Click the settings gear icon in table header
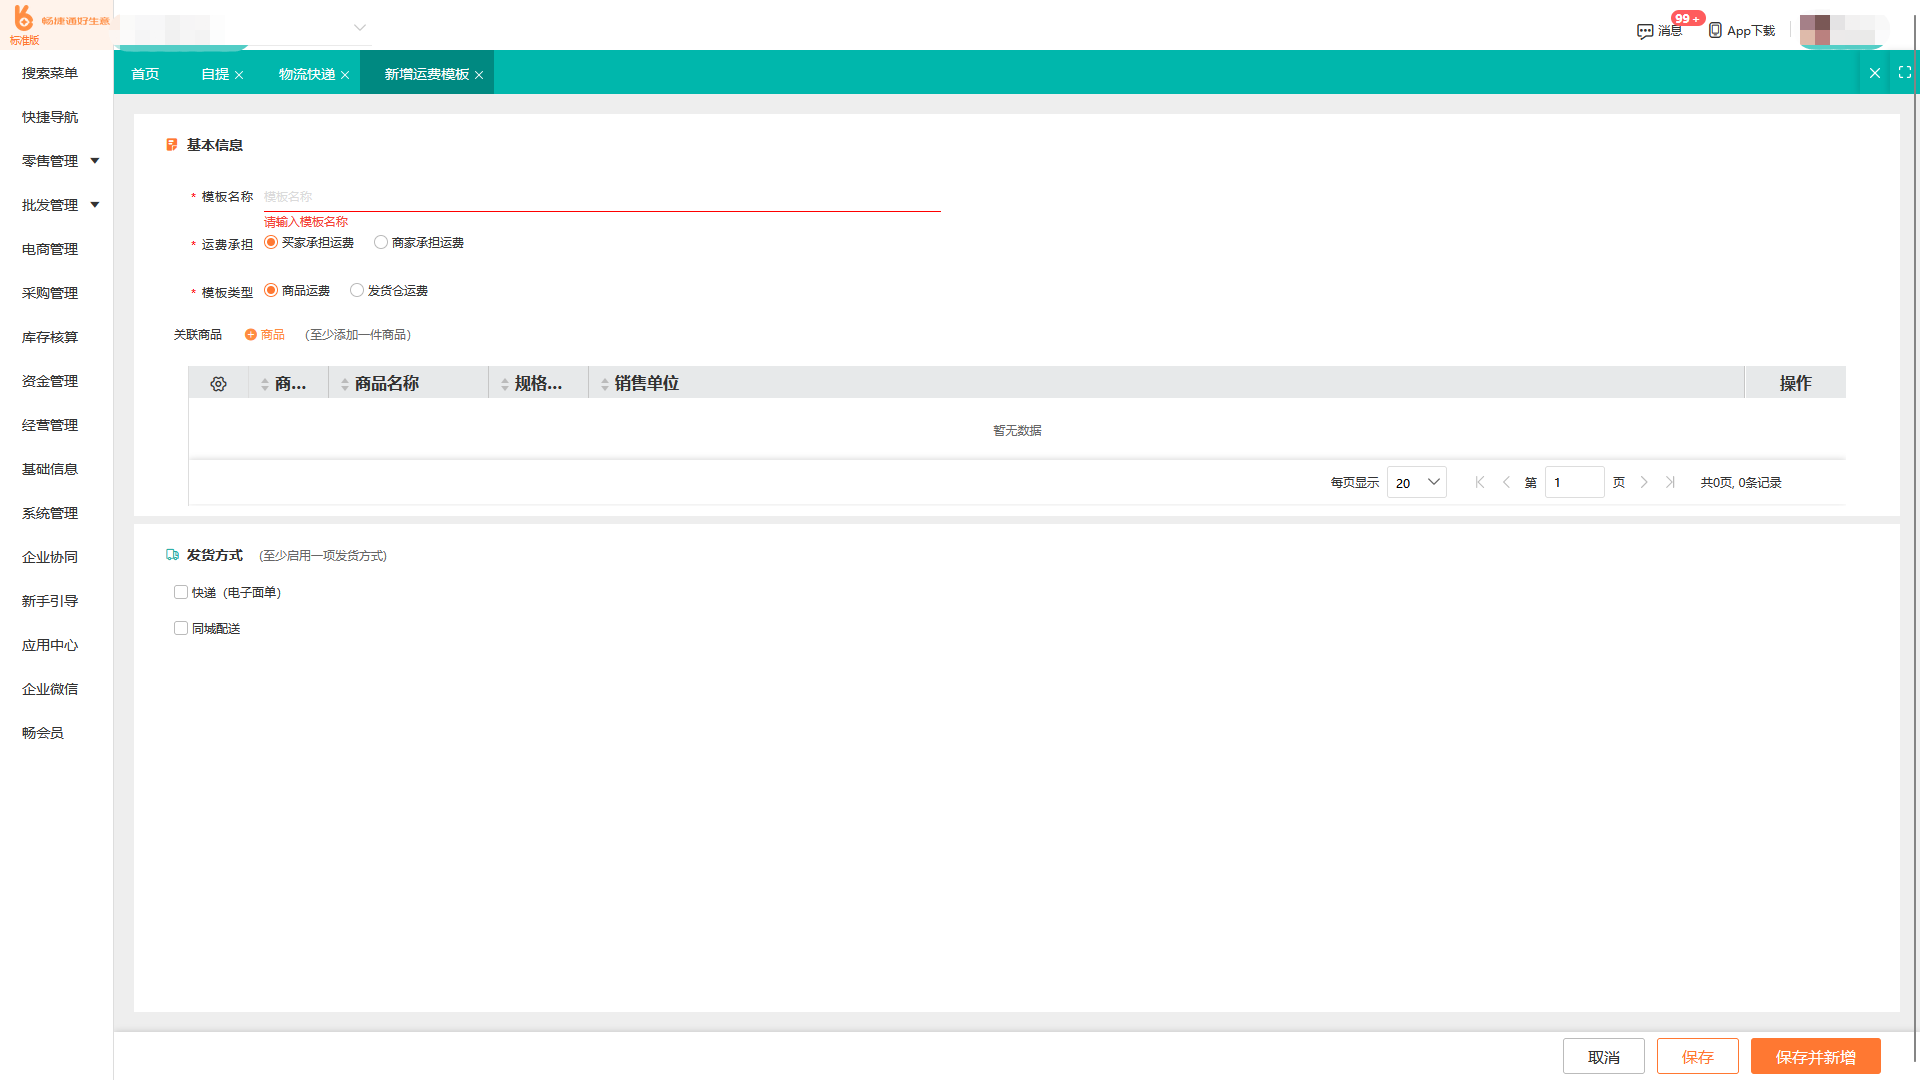 (x=218, y=382)
